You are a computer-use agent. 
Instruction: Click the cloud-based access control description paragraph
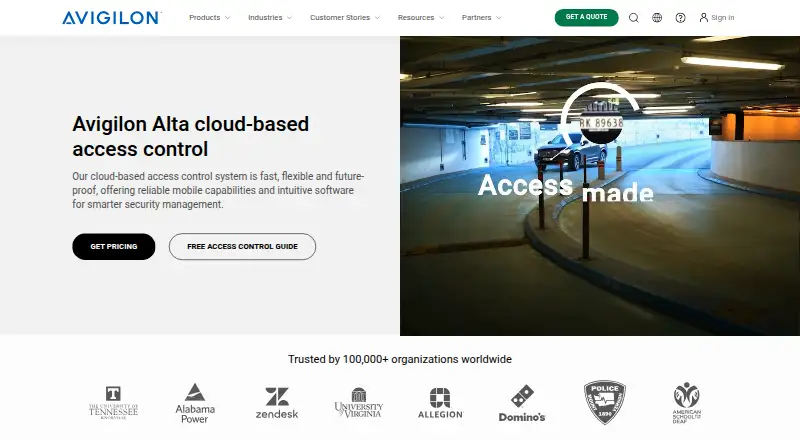(218, 190)
